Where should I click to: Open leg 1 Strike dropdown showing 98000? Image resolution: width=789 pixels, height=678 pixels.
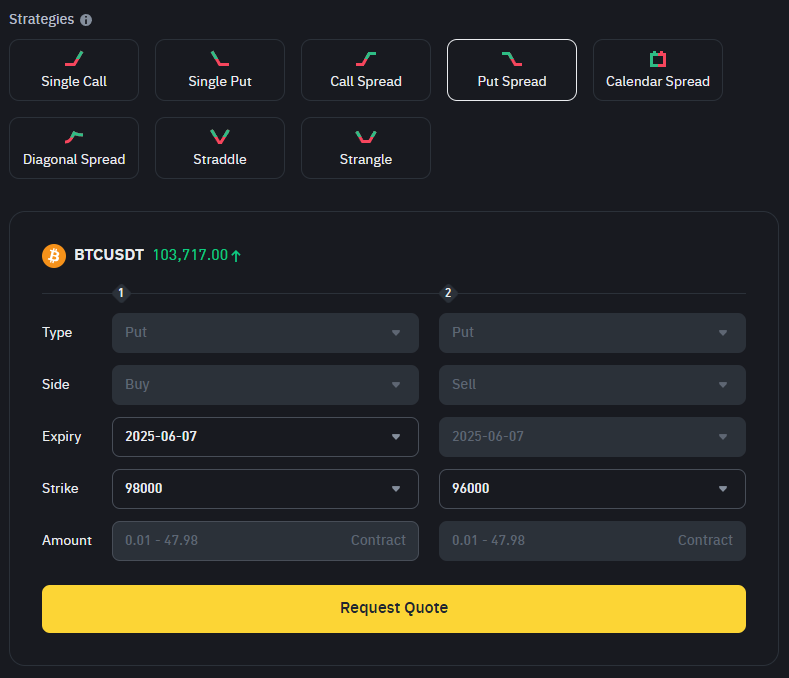point(265,489)
